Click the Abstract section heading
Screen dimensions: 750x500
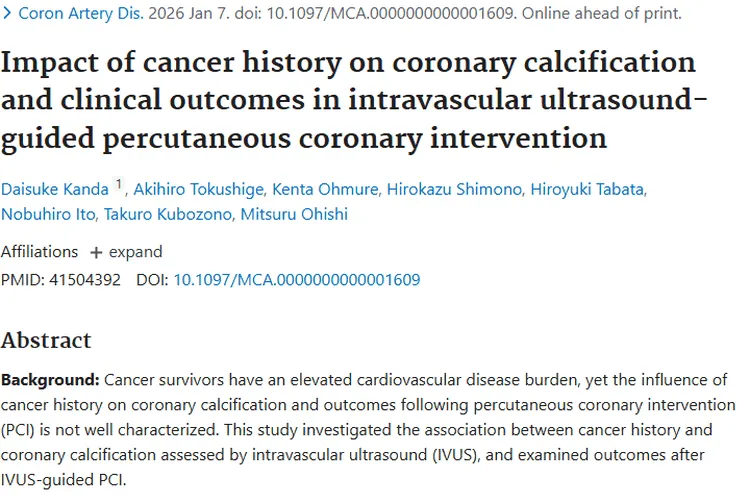(46, 340)
